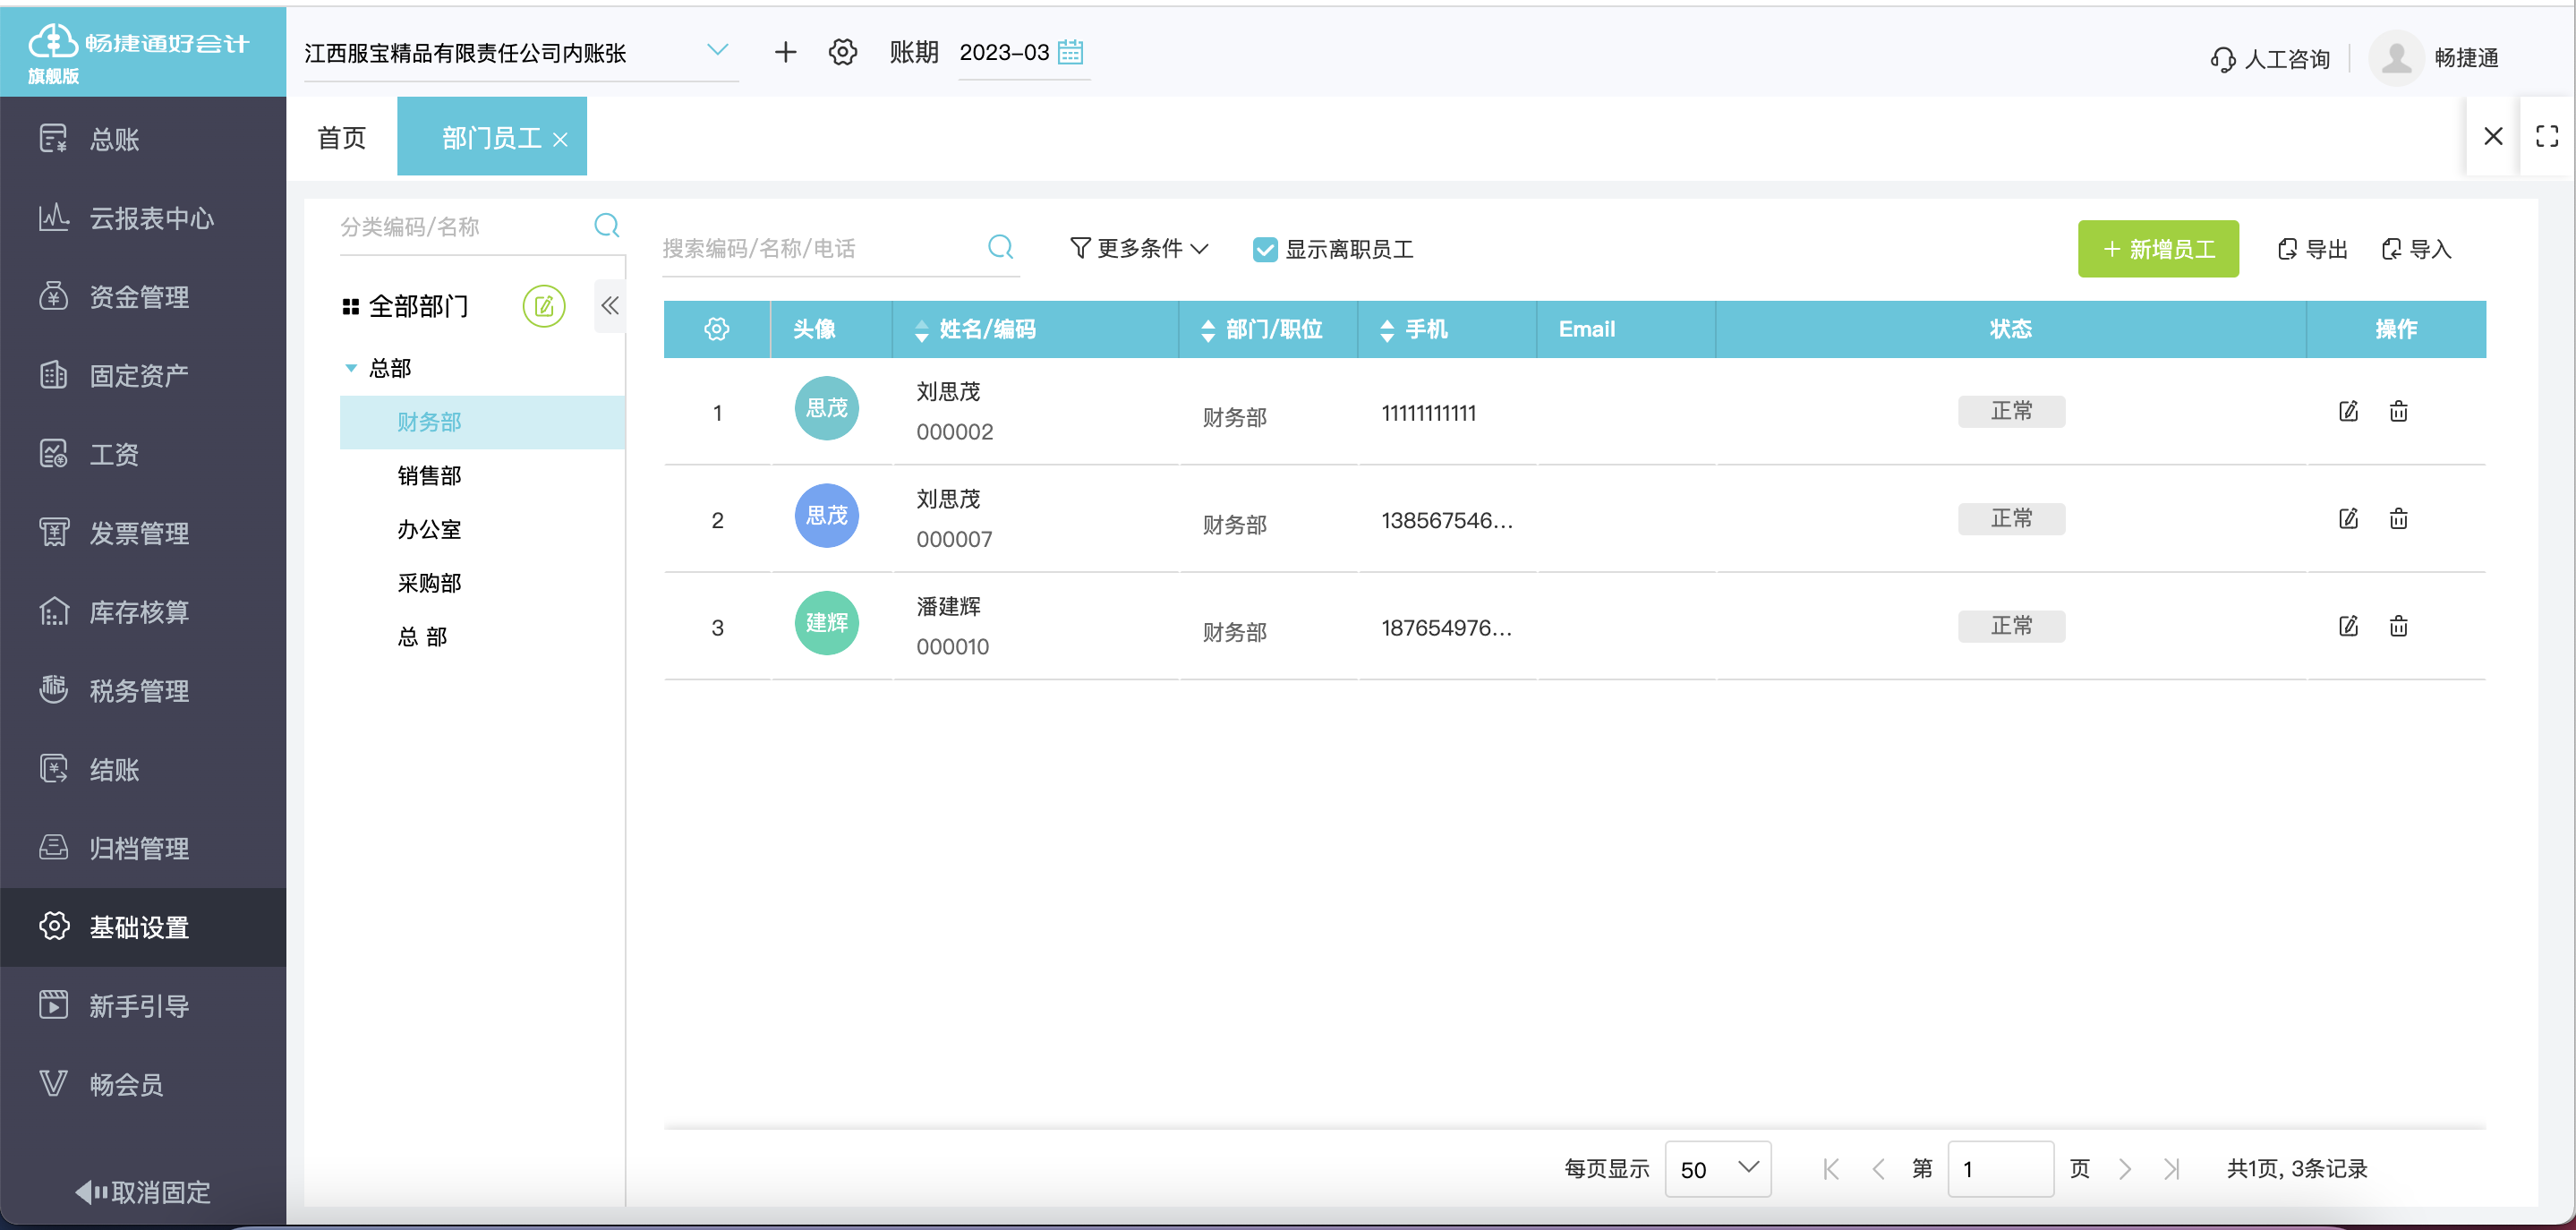Click the delete icon for 刘思茂 000002
2576x1230 pixels.
[2401, 411]
